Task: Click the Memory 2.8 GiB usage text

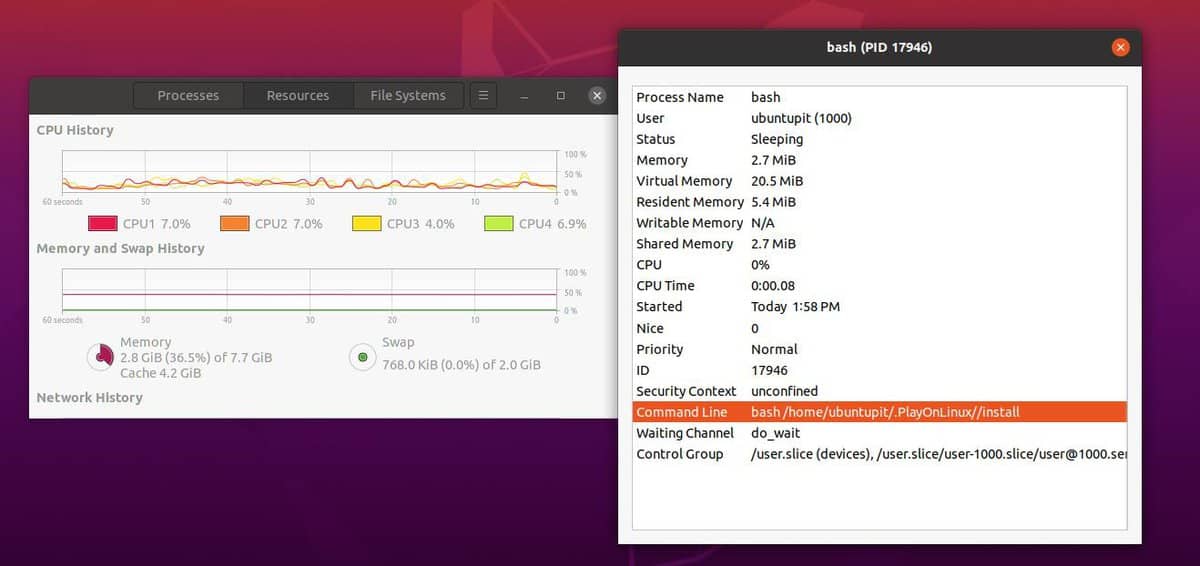Action: [196, 357]
